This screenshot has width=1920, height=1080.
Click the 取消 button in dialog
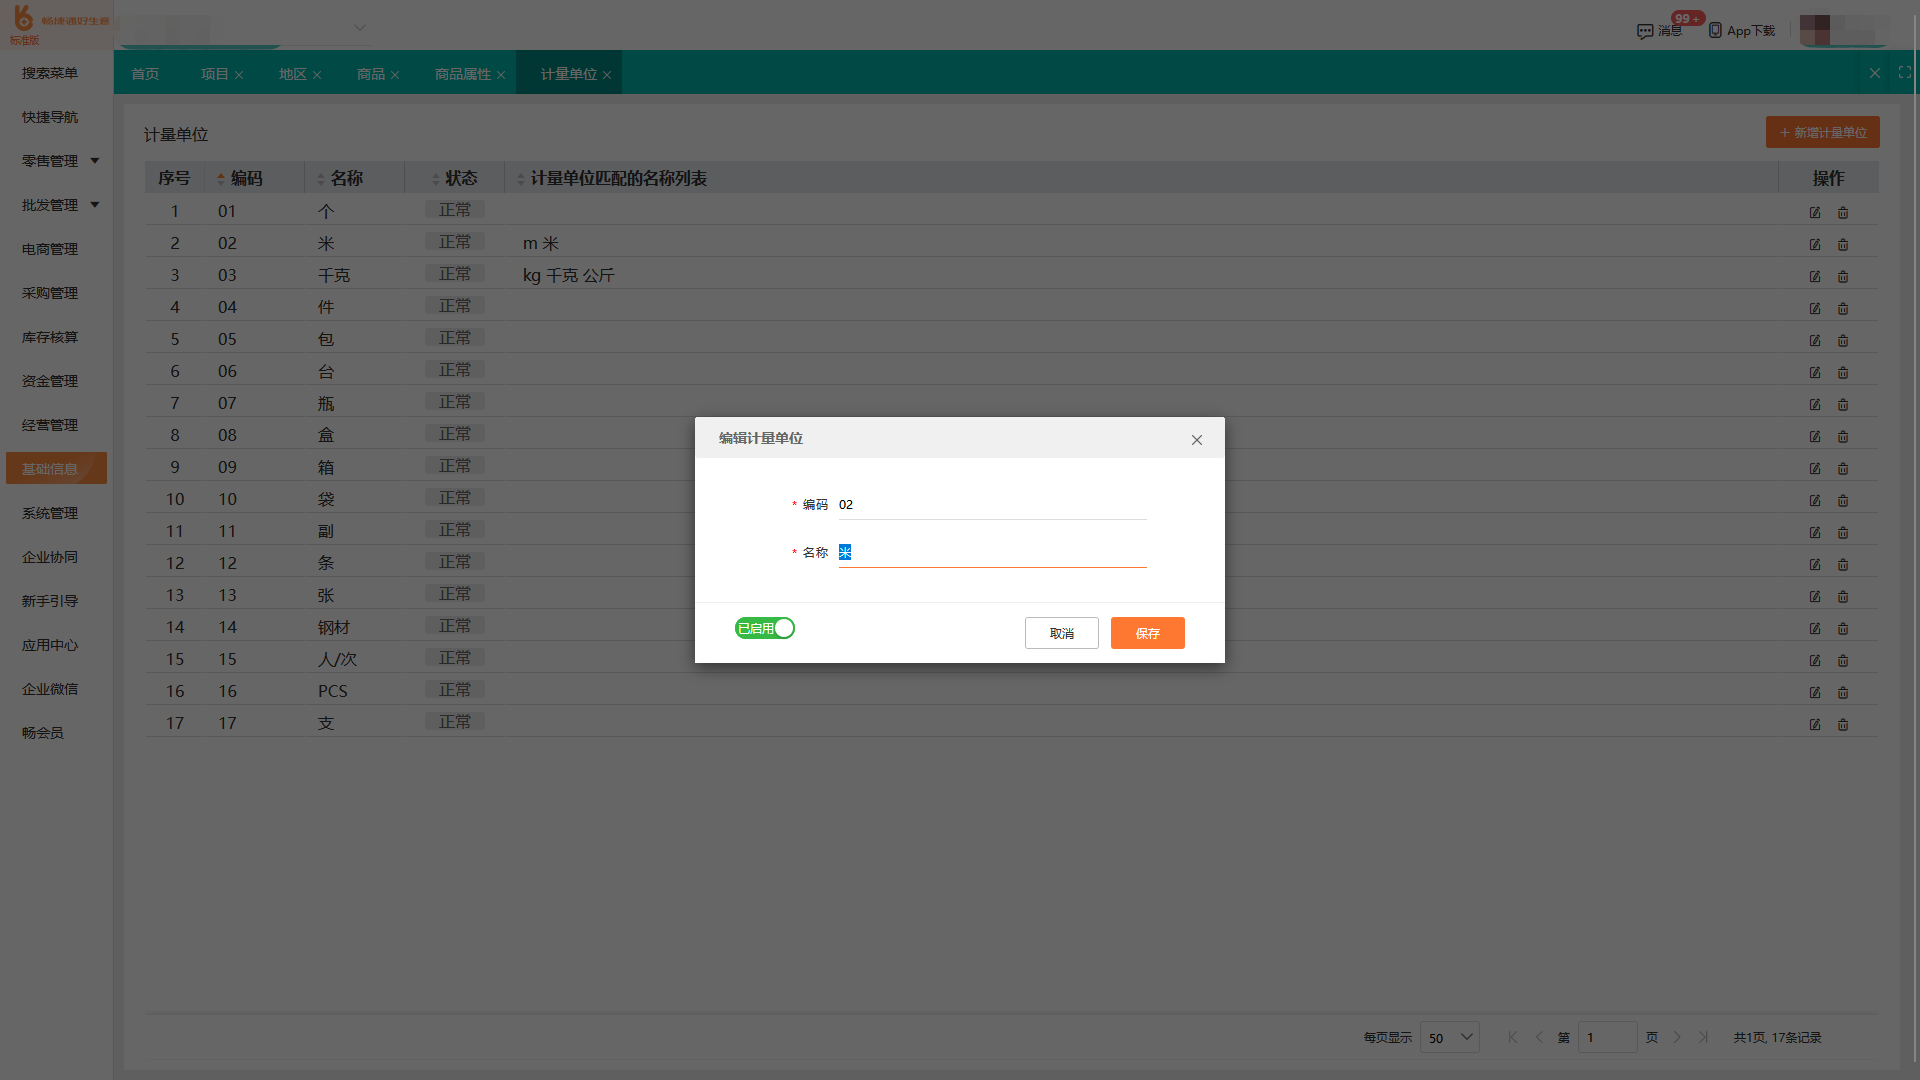[x=1062, y=633]
